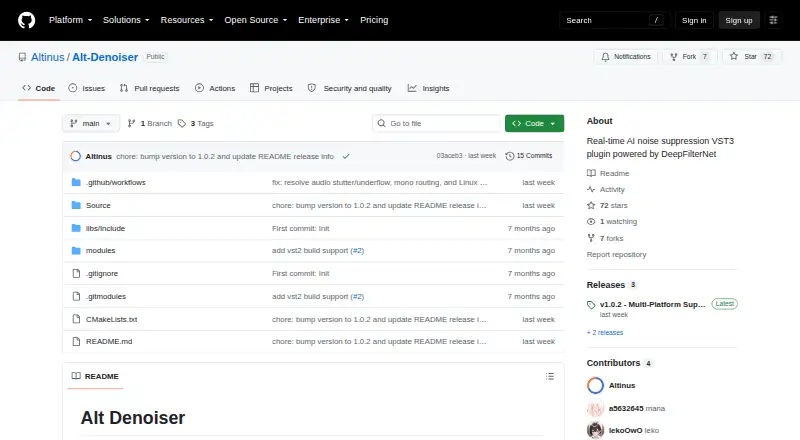Open the Alt-Denoiser repository link
This screenshot has width=800, height=440.
pos(105,57)
